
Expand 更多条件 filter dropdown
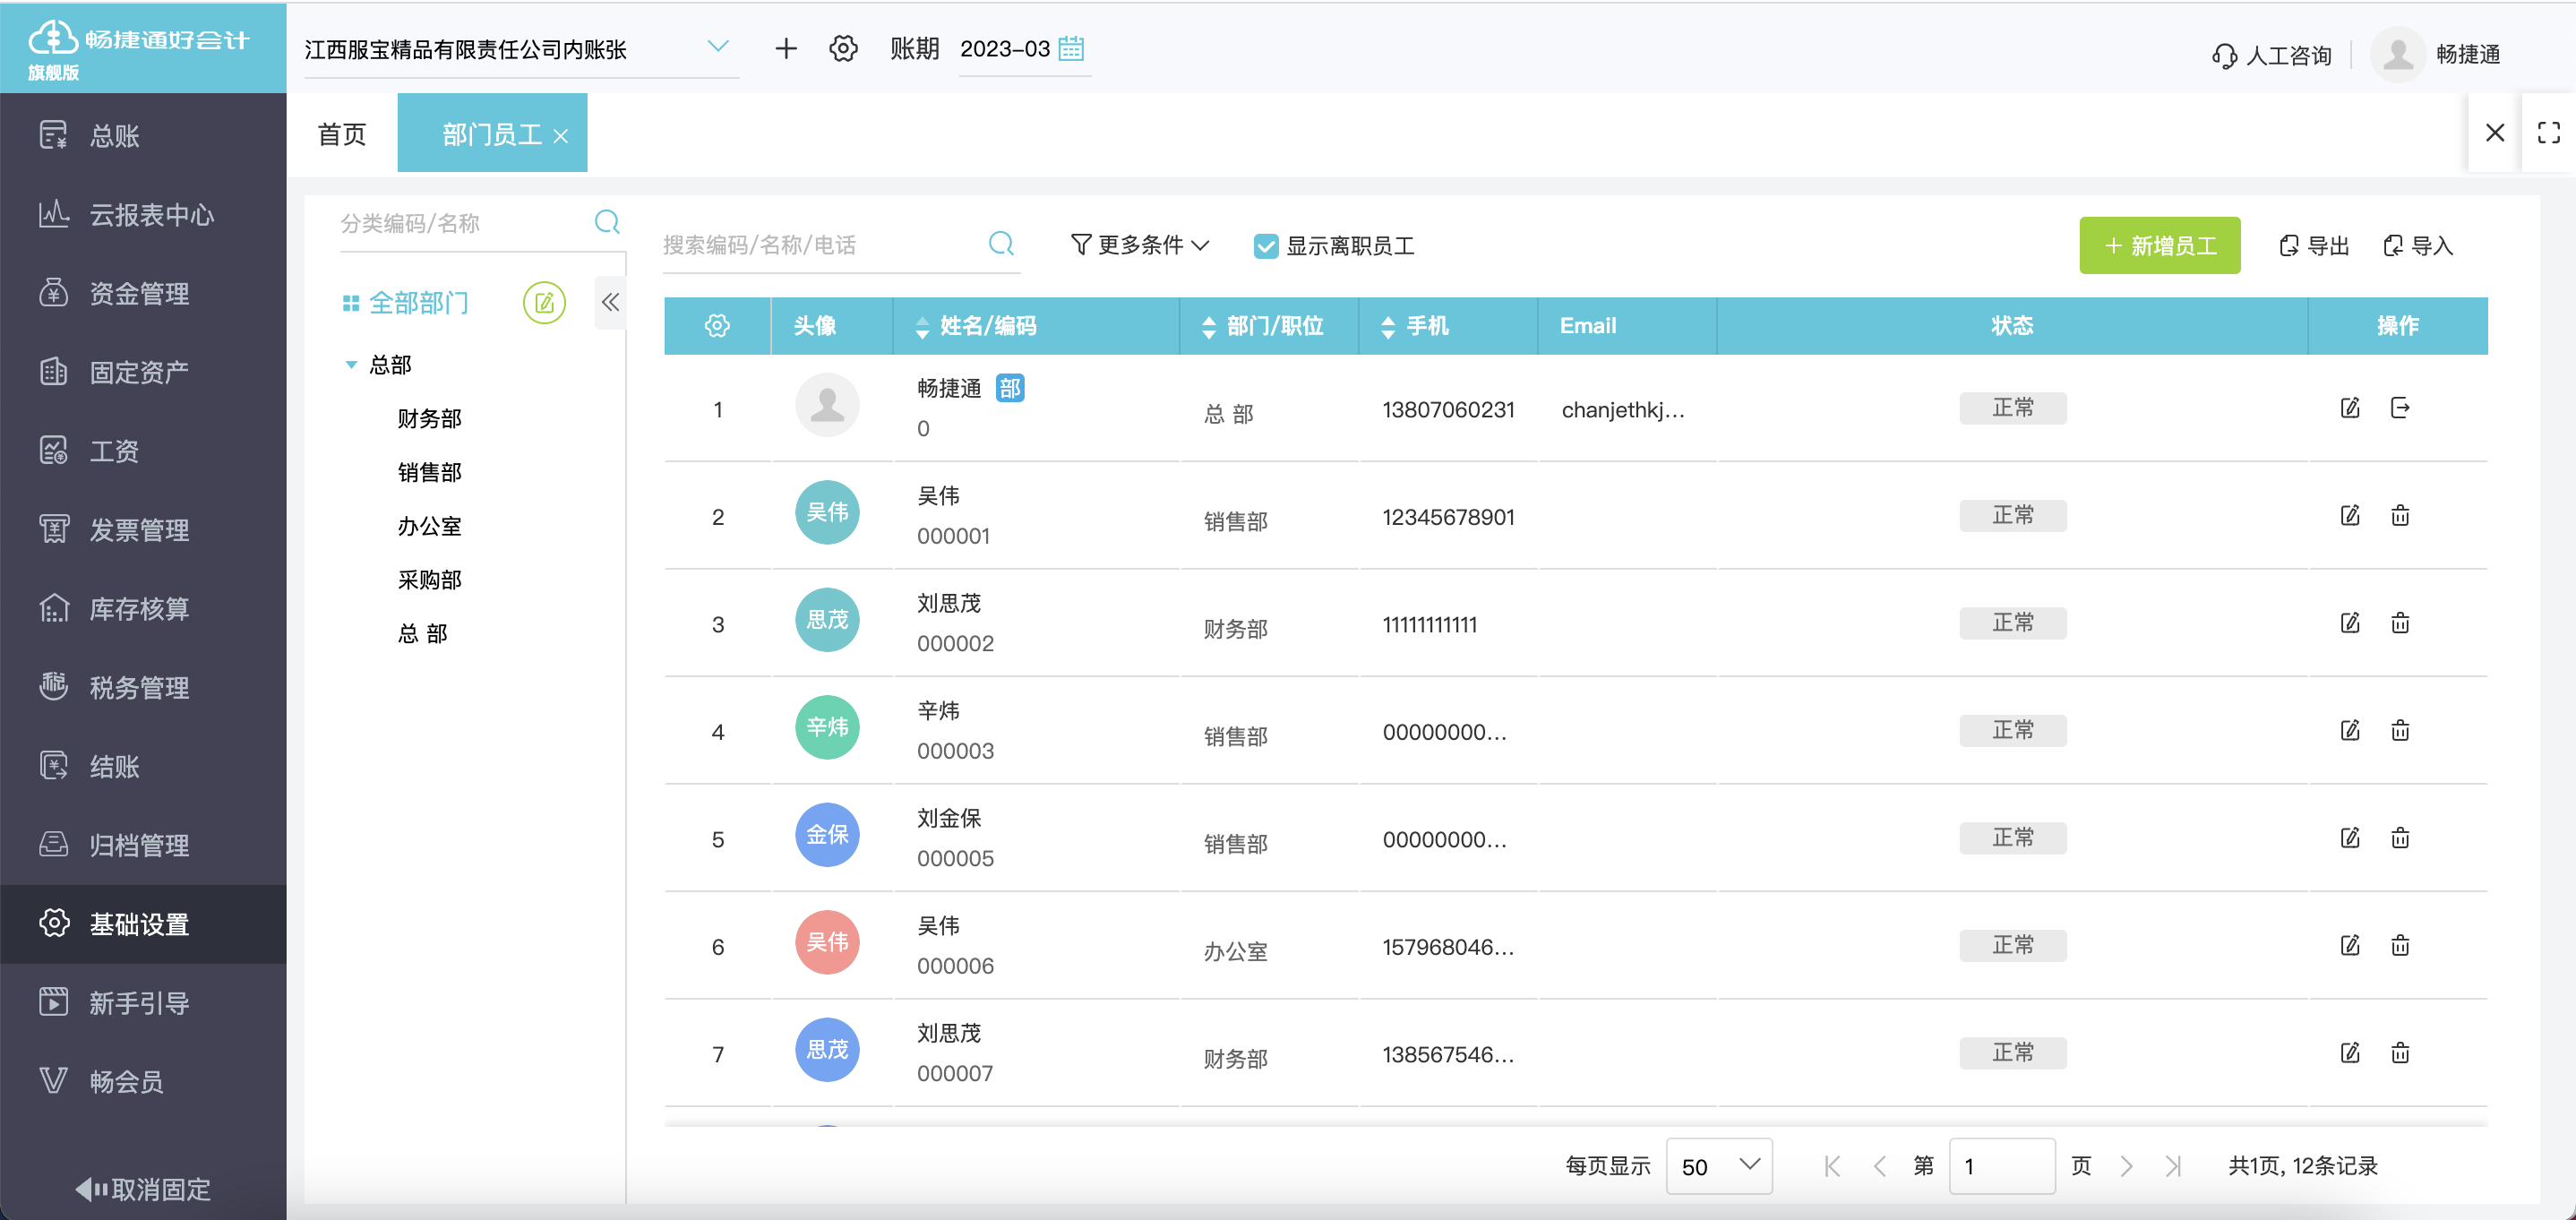[1135, 246]
